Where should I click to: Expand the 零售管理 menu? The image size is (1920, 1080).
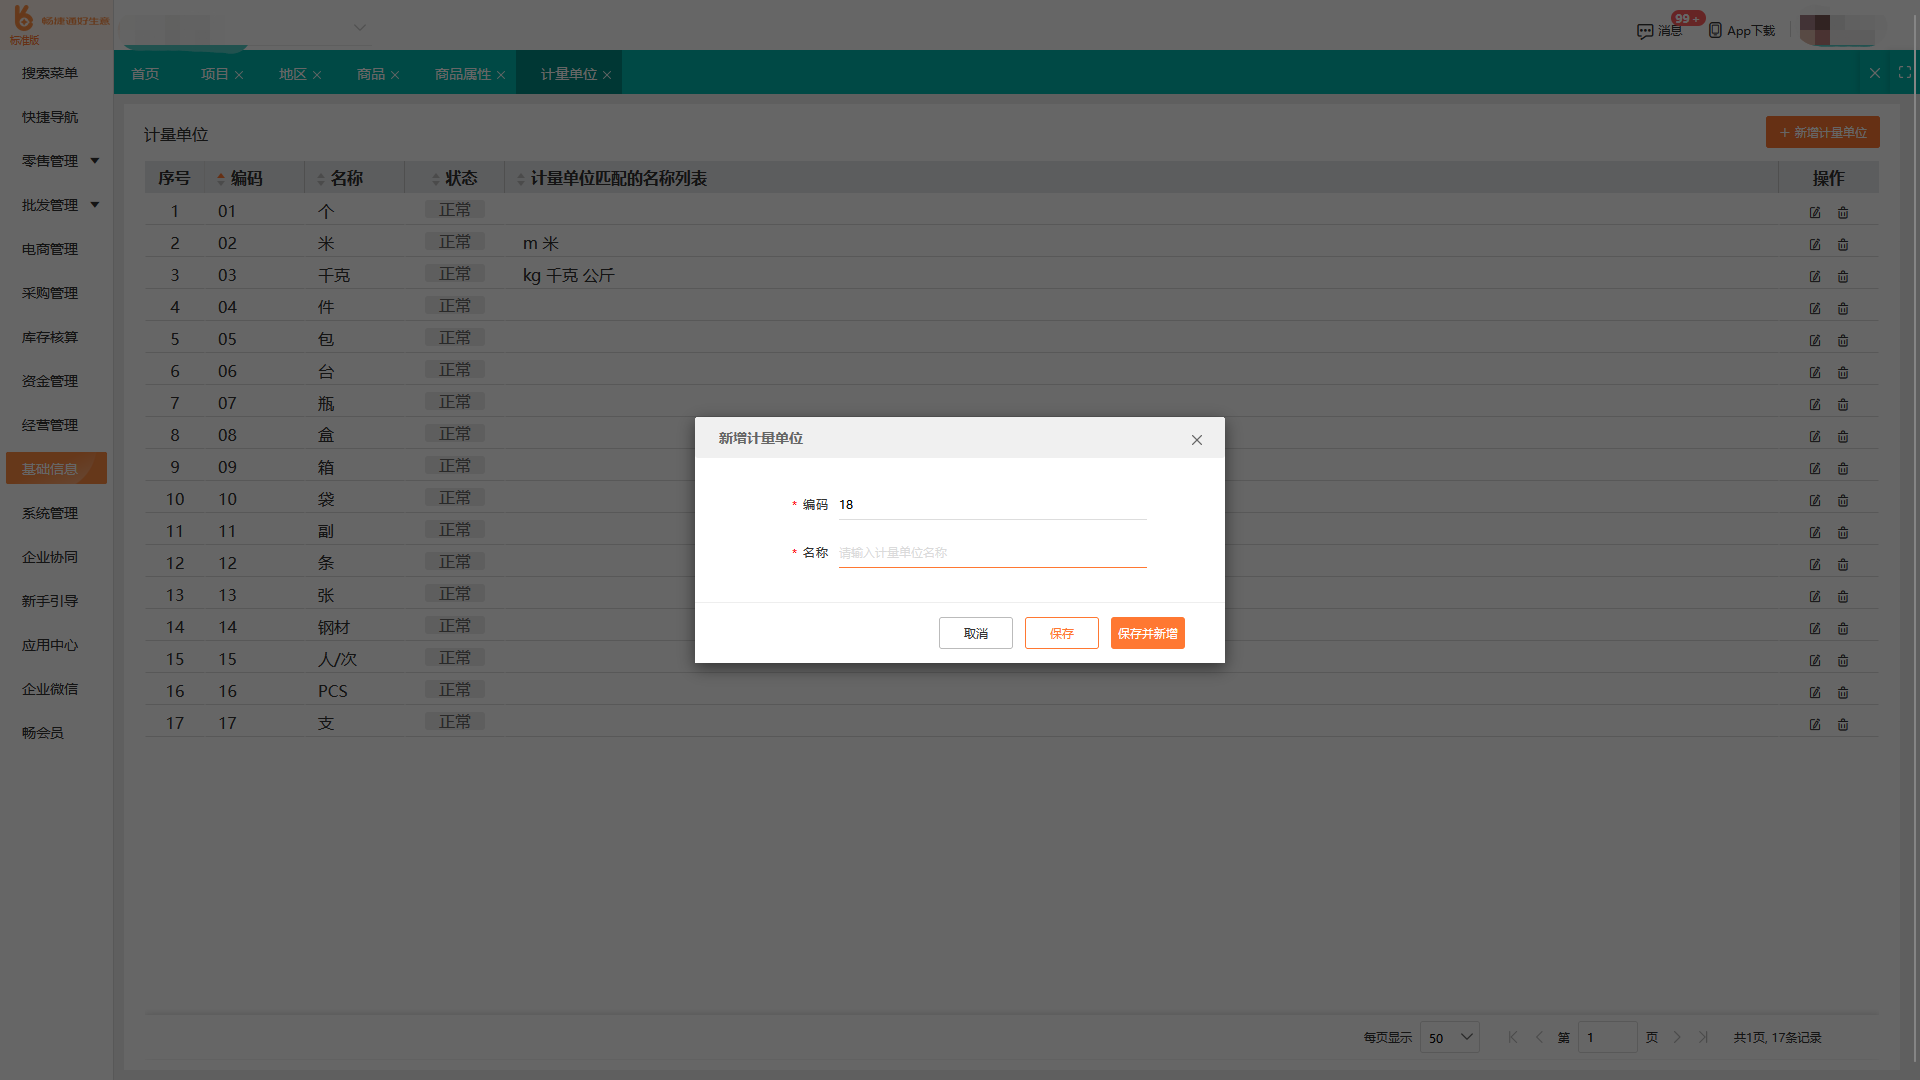click(53, 161)
